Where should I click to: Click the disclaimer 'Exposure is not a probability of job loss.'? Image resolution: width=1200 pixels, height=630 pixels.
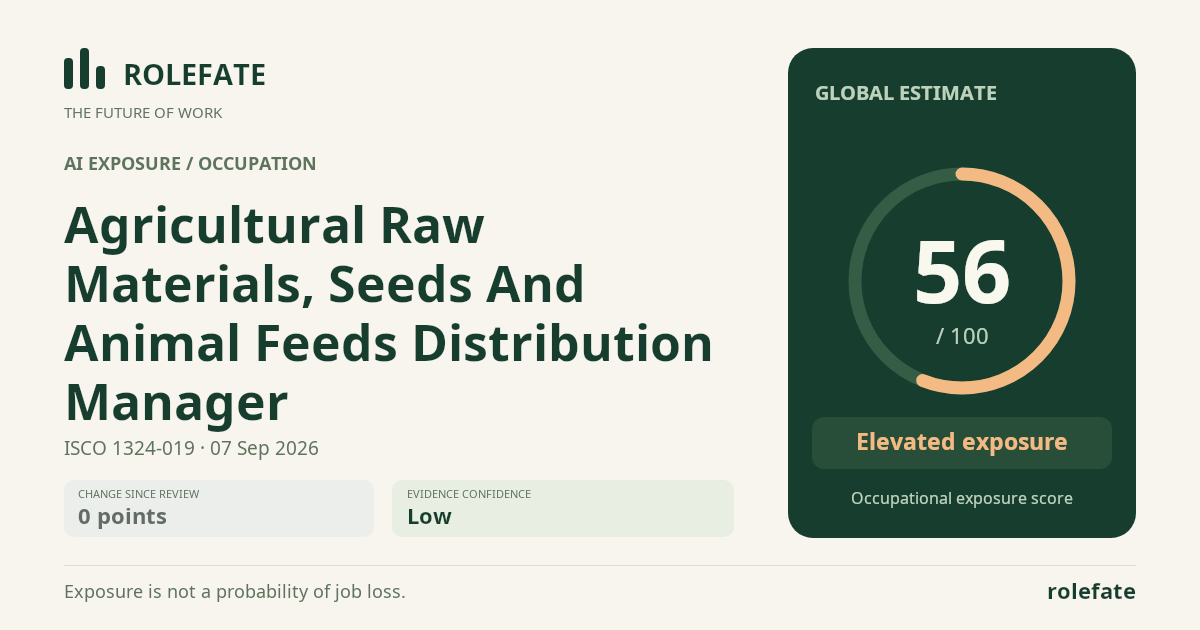pos(235,591)
